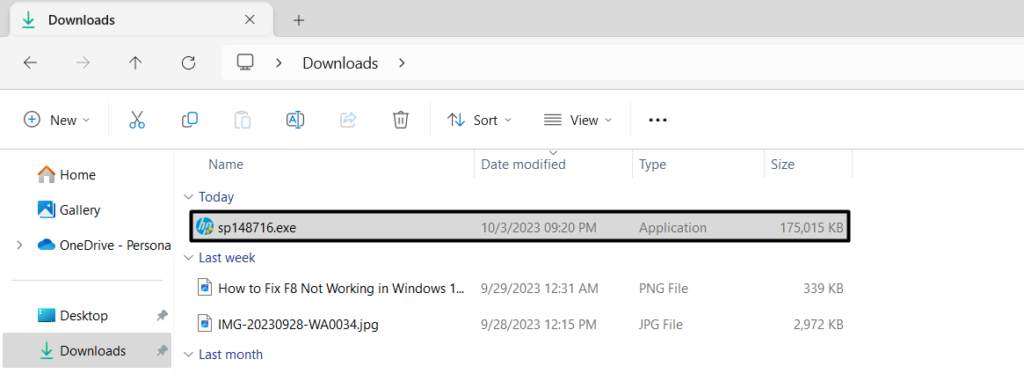Navigate up one folder level
The height and width of the screenshot is (374, 1024).
coord(135,63)
